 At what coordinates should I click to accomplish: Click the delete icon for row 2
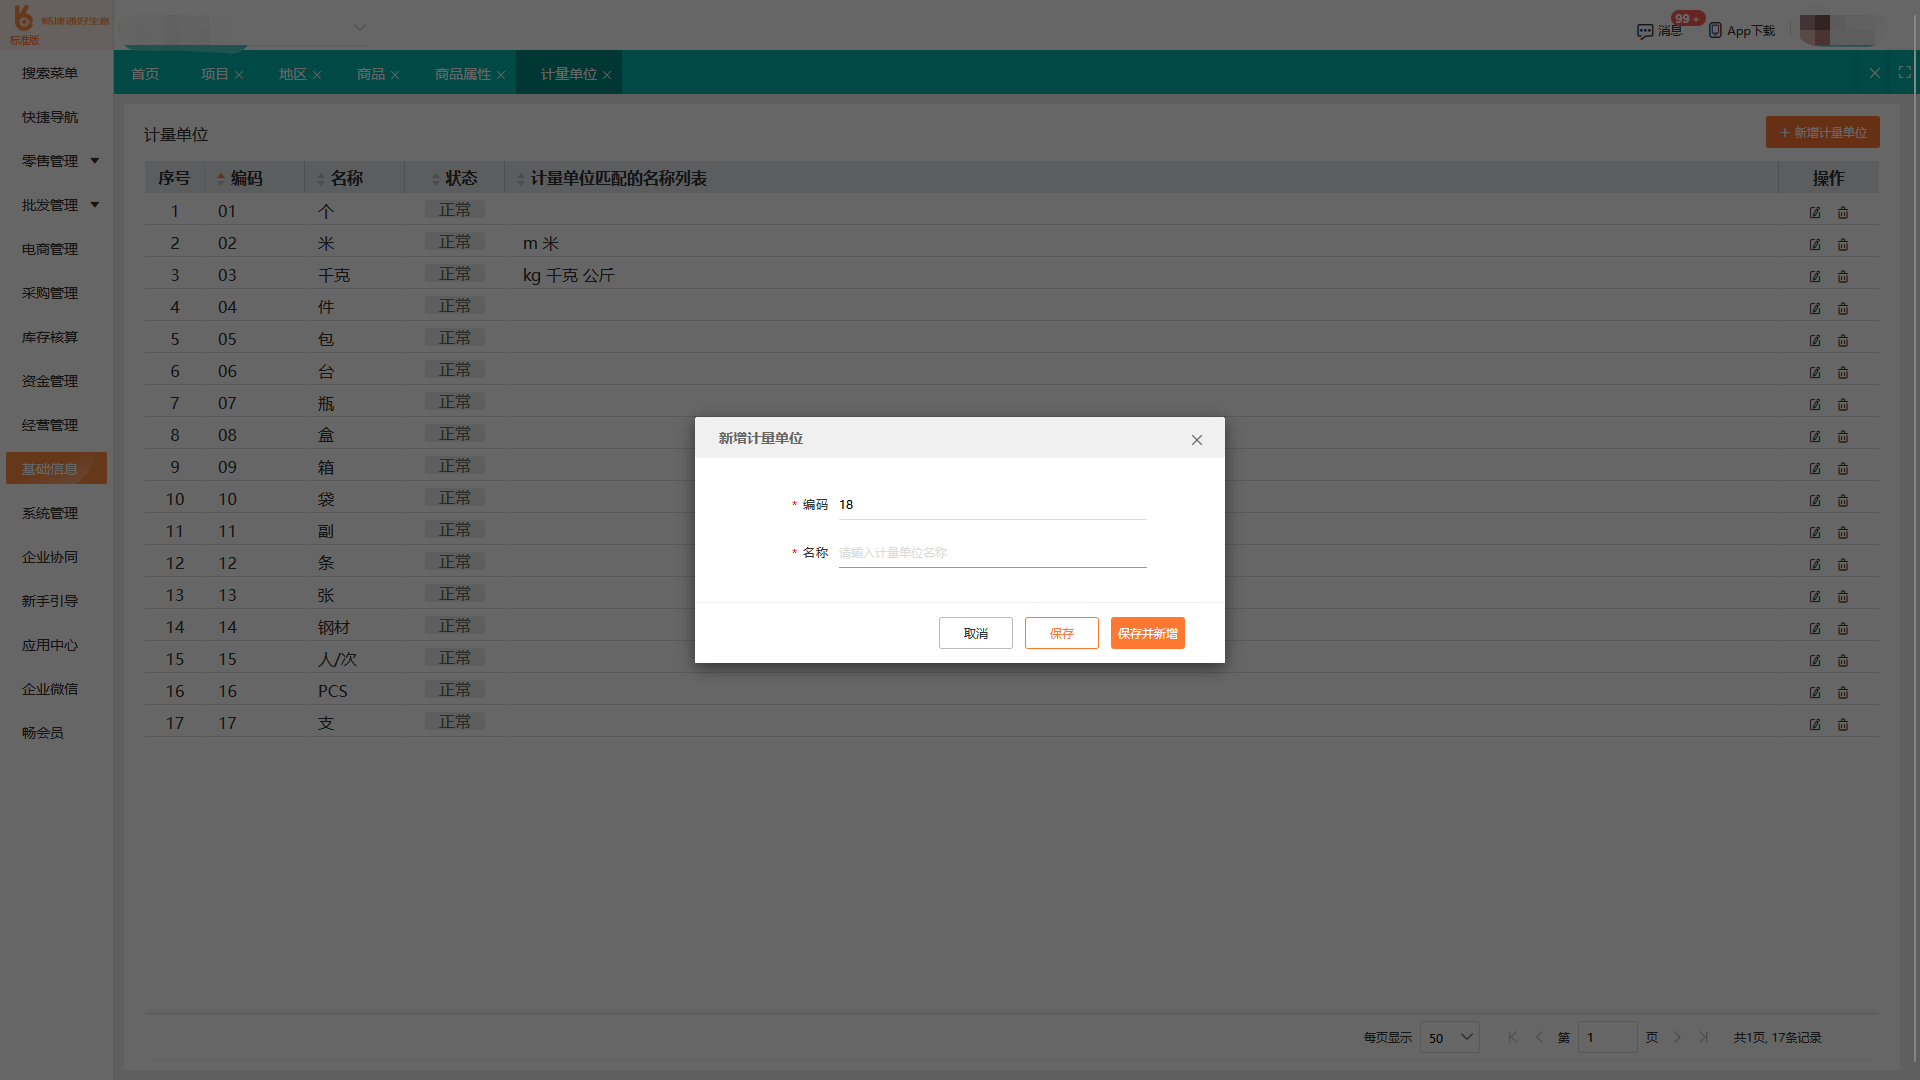click(1844, 244)
